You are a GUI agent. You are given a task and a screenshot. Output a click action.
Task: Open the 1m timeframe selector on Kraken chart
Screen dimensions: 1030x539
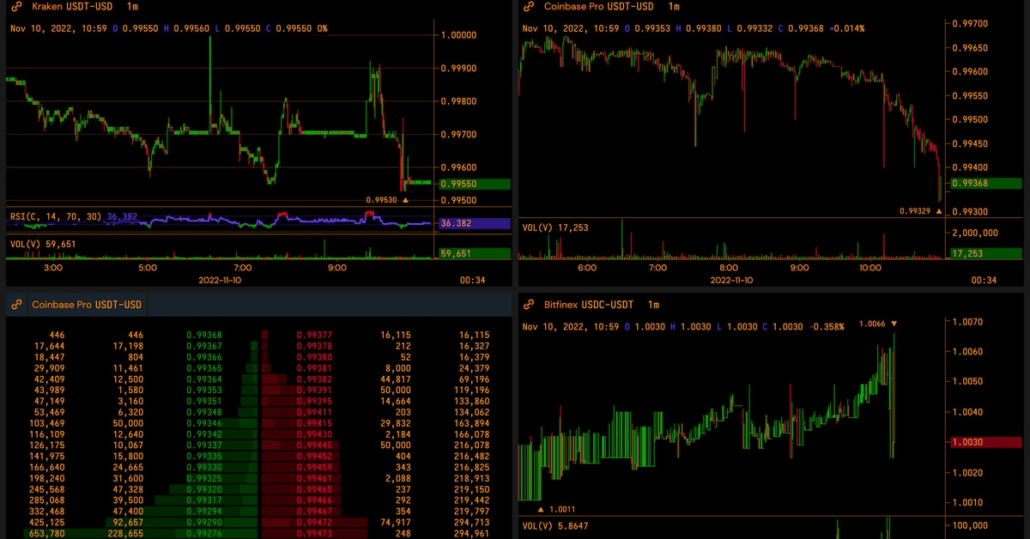(132, 7)
